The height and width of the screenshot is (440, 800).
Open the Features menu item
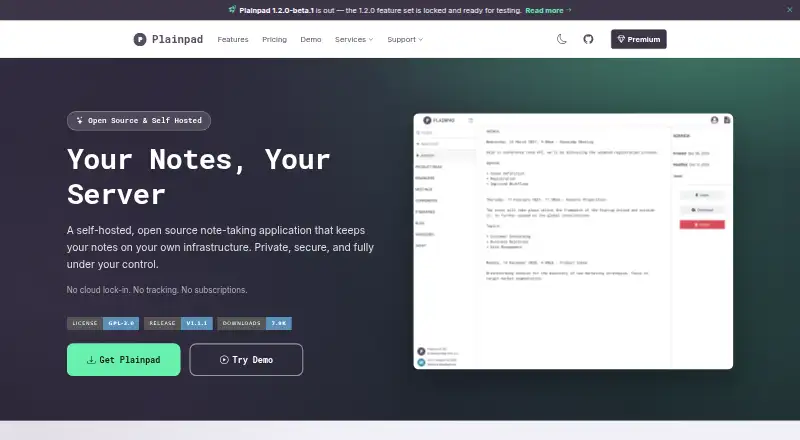tap(233, 39)
